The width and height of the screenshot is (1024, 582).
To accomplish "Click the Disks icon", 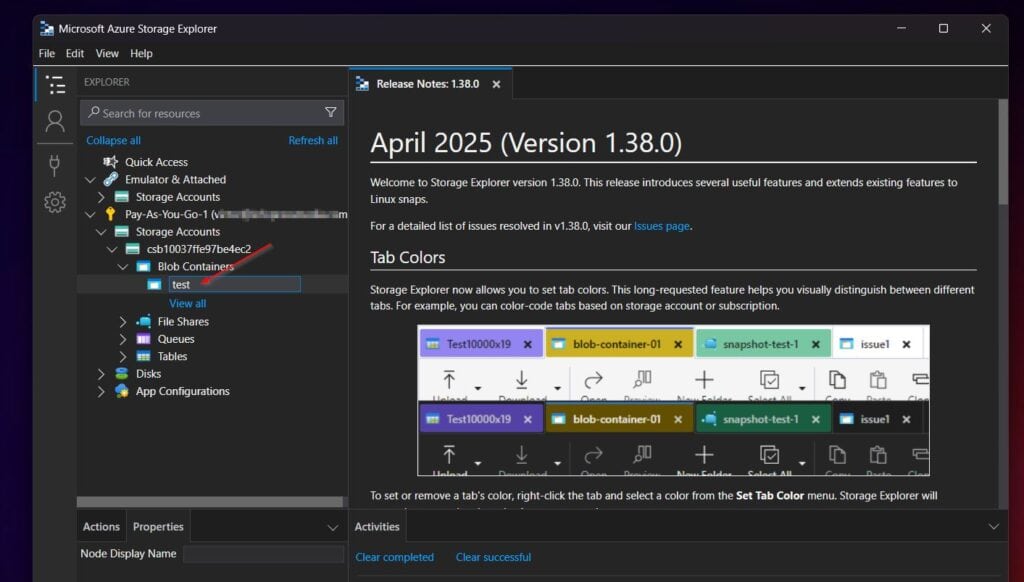I will tap(121, 374).
